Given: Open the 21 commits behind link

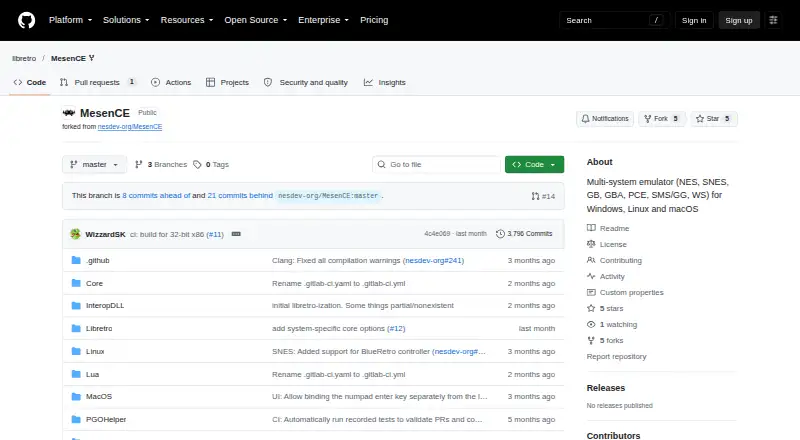Looking at the screenshot, I should tap(240, 195).
